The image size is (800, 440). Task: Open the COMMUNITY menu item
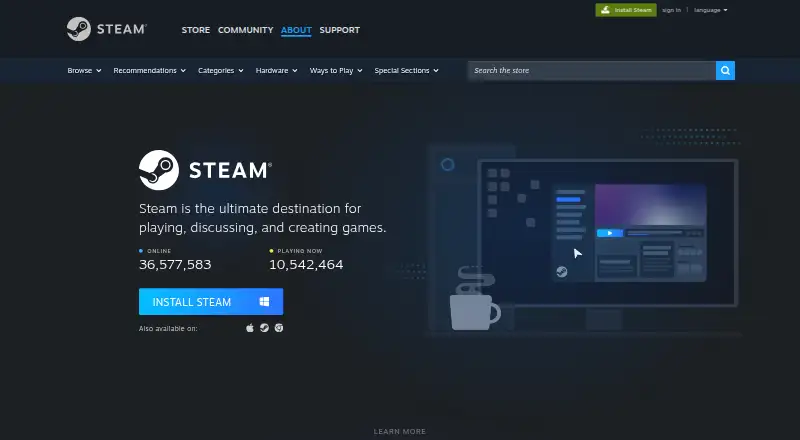245,30
